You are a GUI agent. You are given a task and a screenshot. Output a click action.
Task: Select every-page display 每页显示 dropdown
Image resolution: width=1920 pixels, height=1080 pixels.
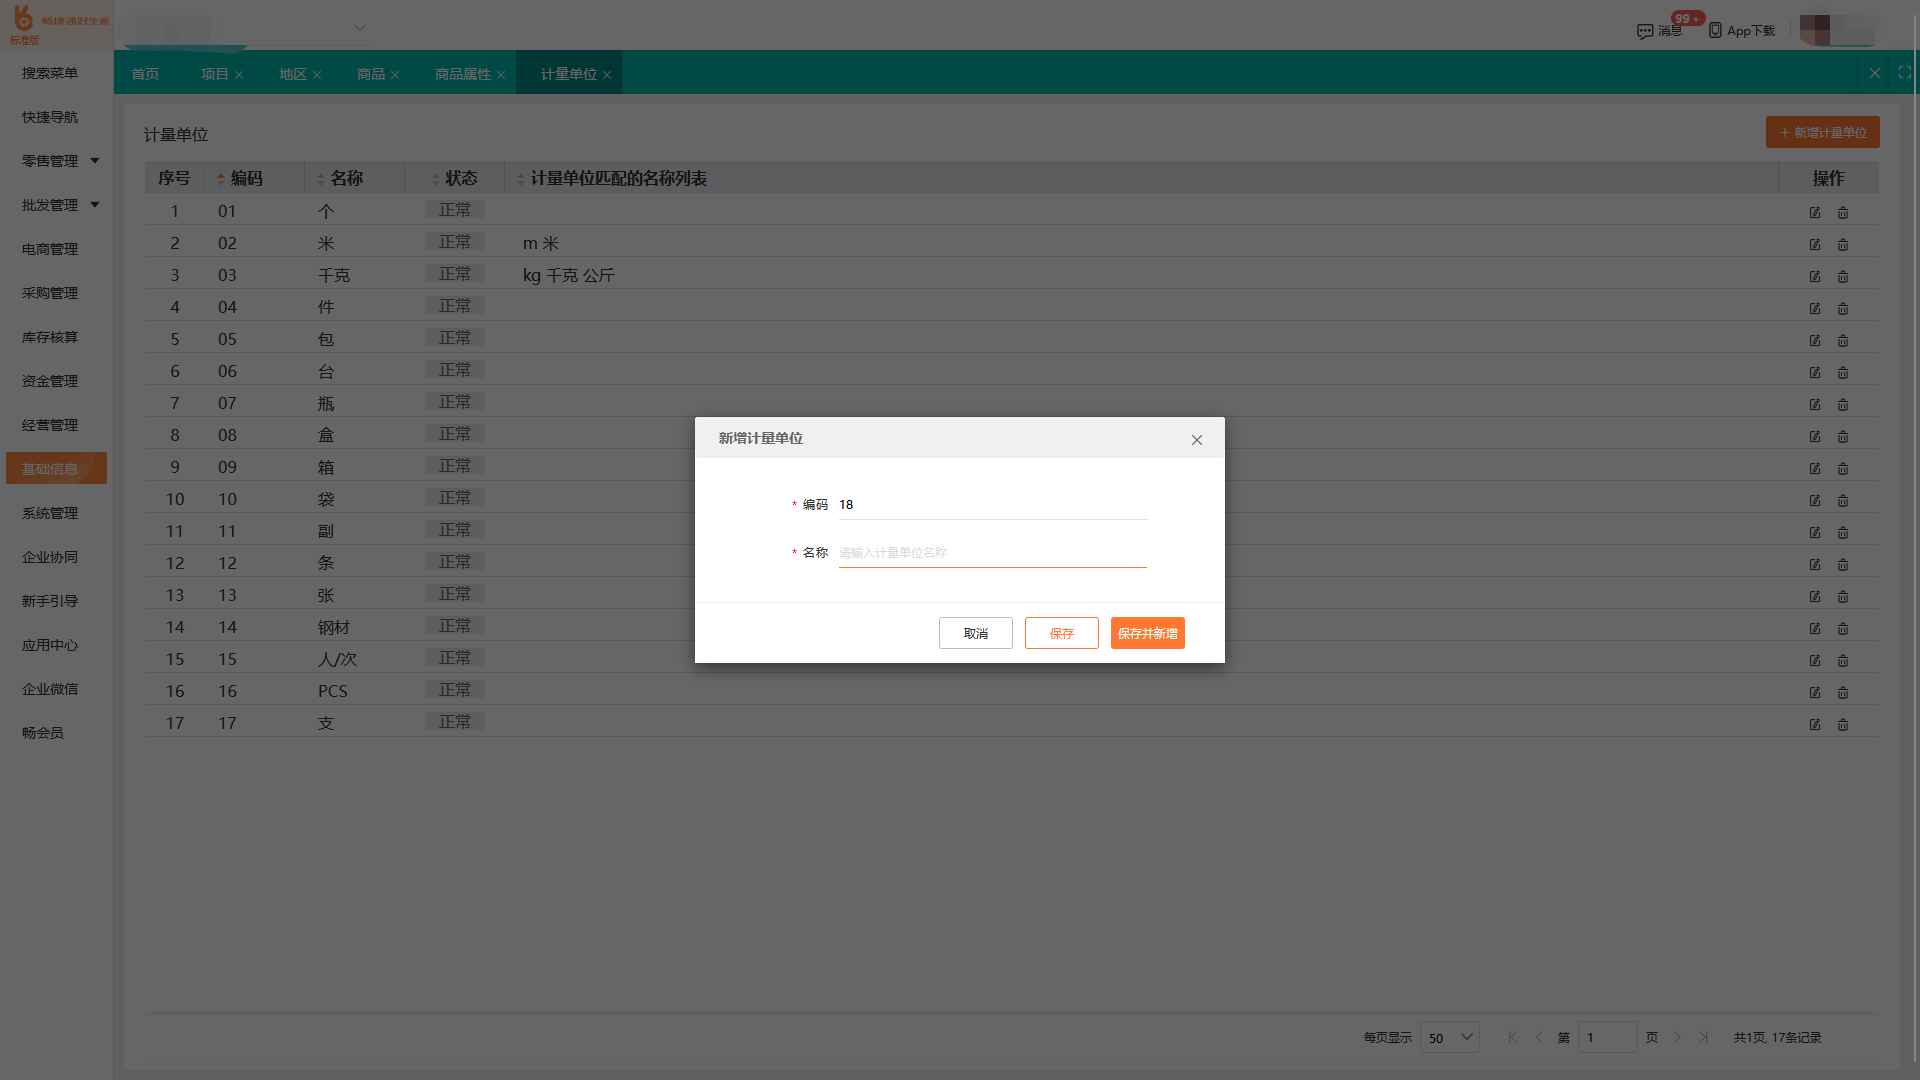coord(1451,1038)
